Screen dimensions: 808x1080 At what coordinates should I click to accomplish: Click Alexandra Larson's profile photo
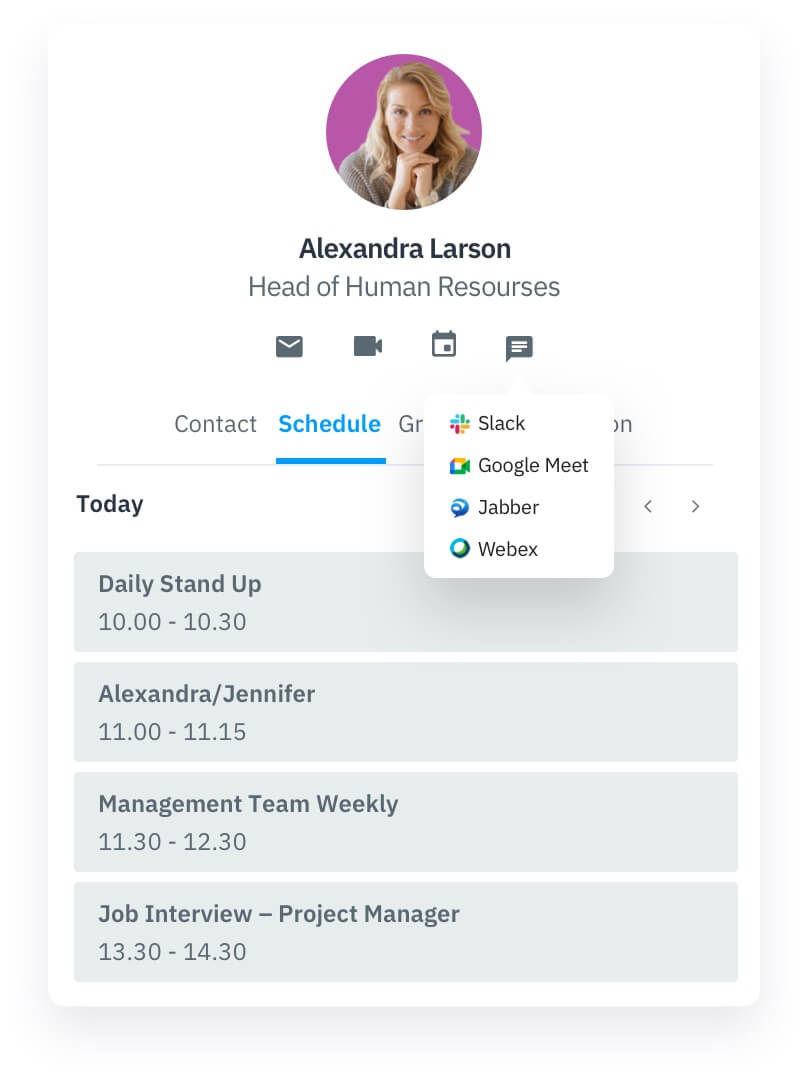pos(404,132)
